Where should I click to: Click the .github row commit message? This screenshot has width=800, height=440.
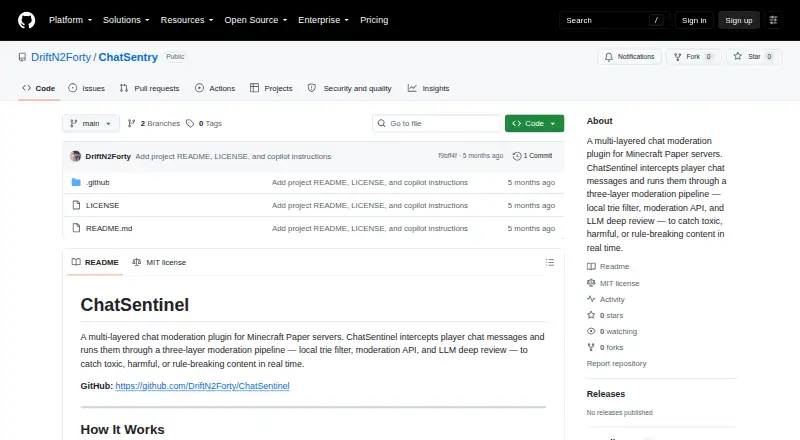point(370,182)
